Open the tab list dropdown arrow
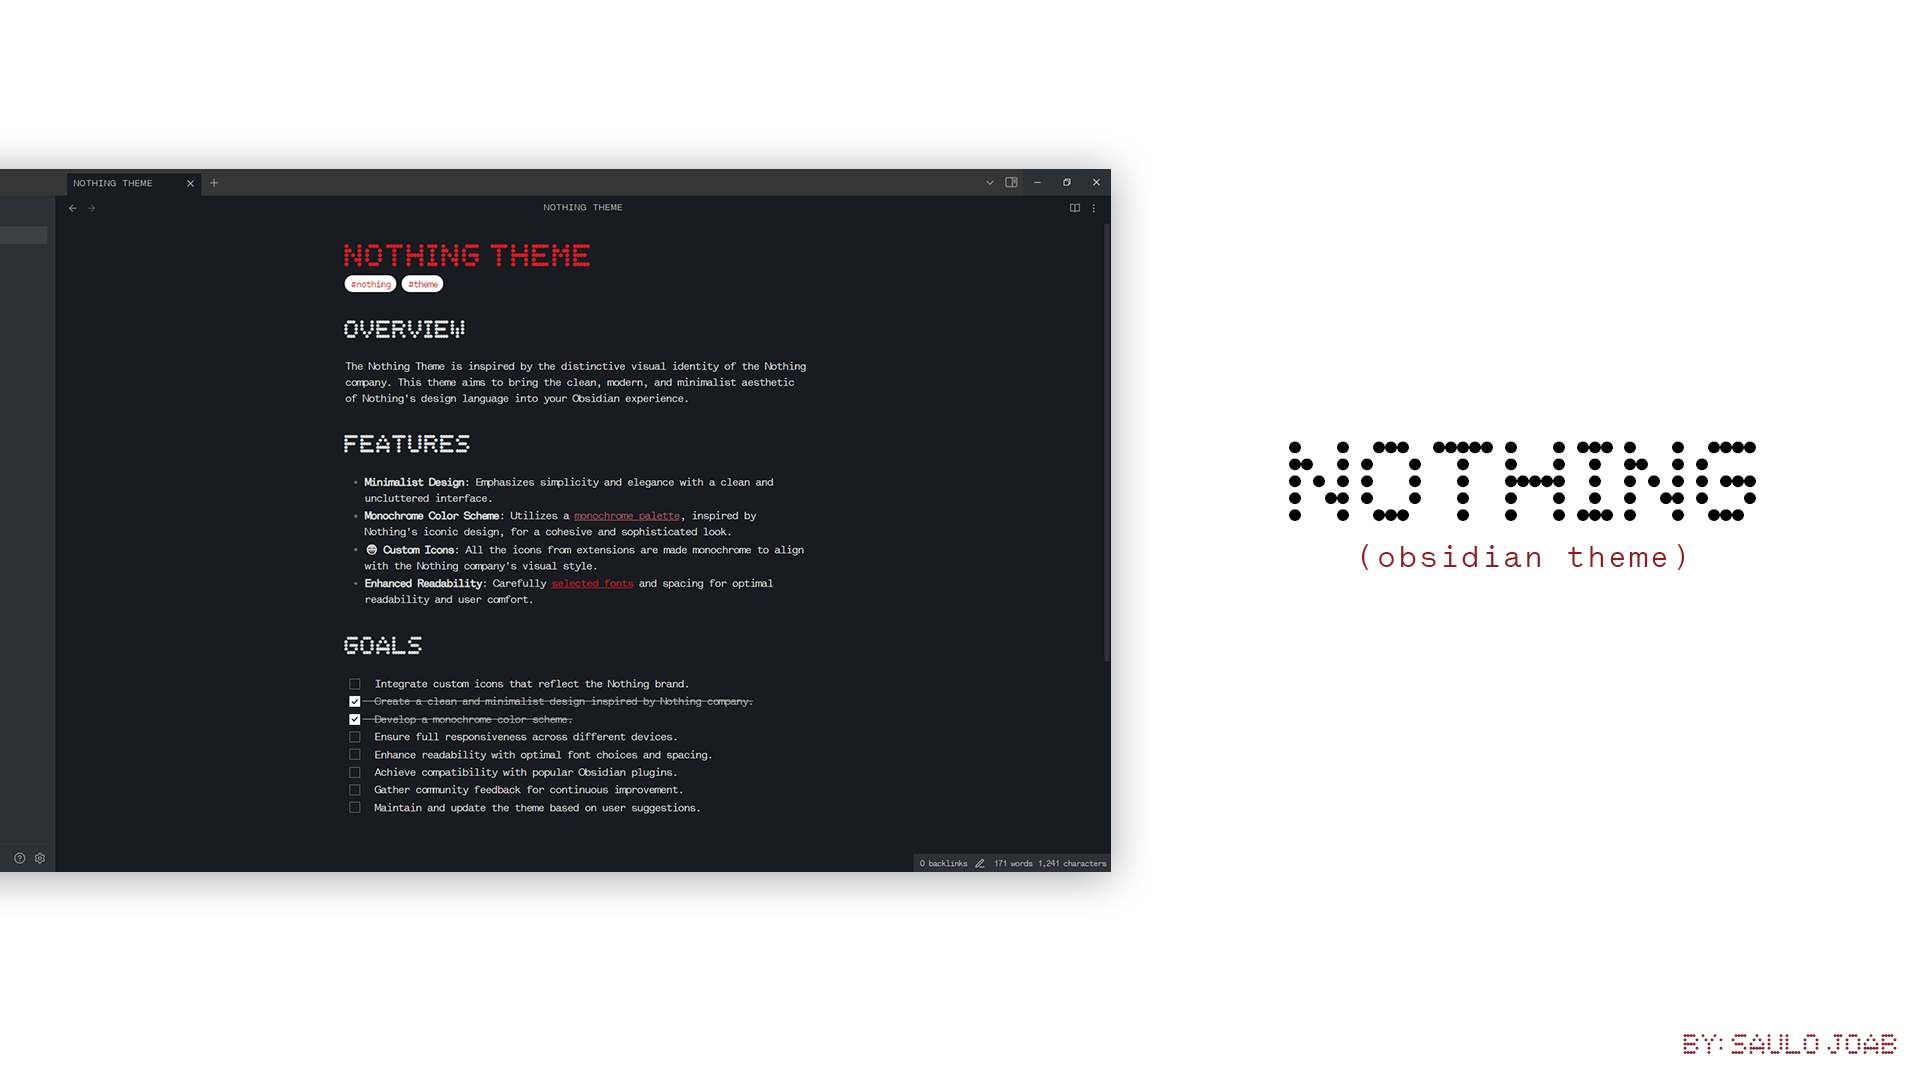Viewport: 1920px width, 1080px height. (x=990, y=182)
